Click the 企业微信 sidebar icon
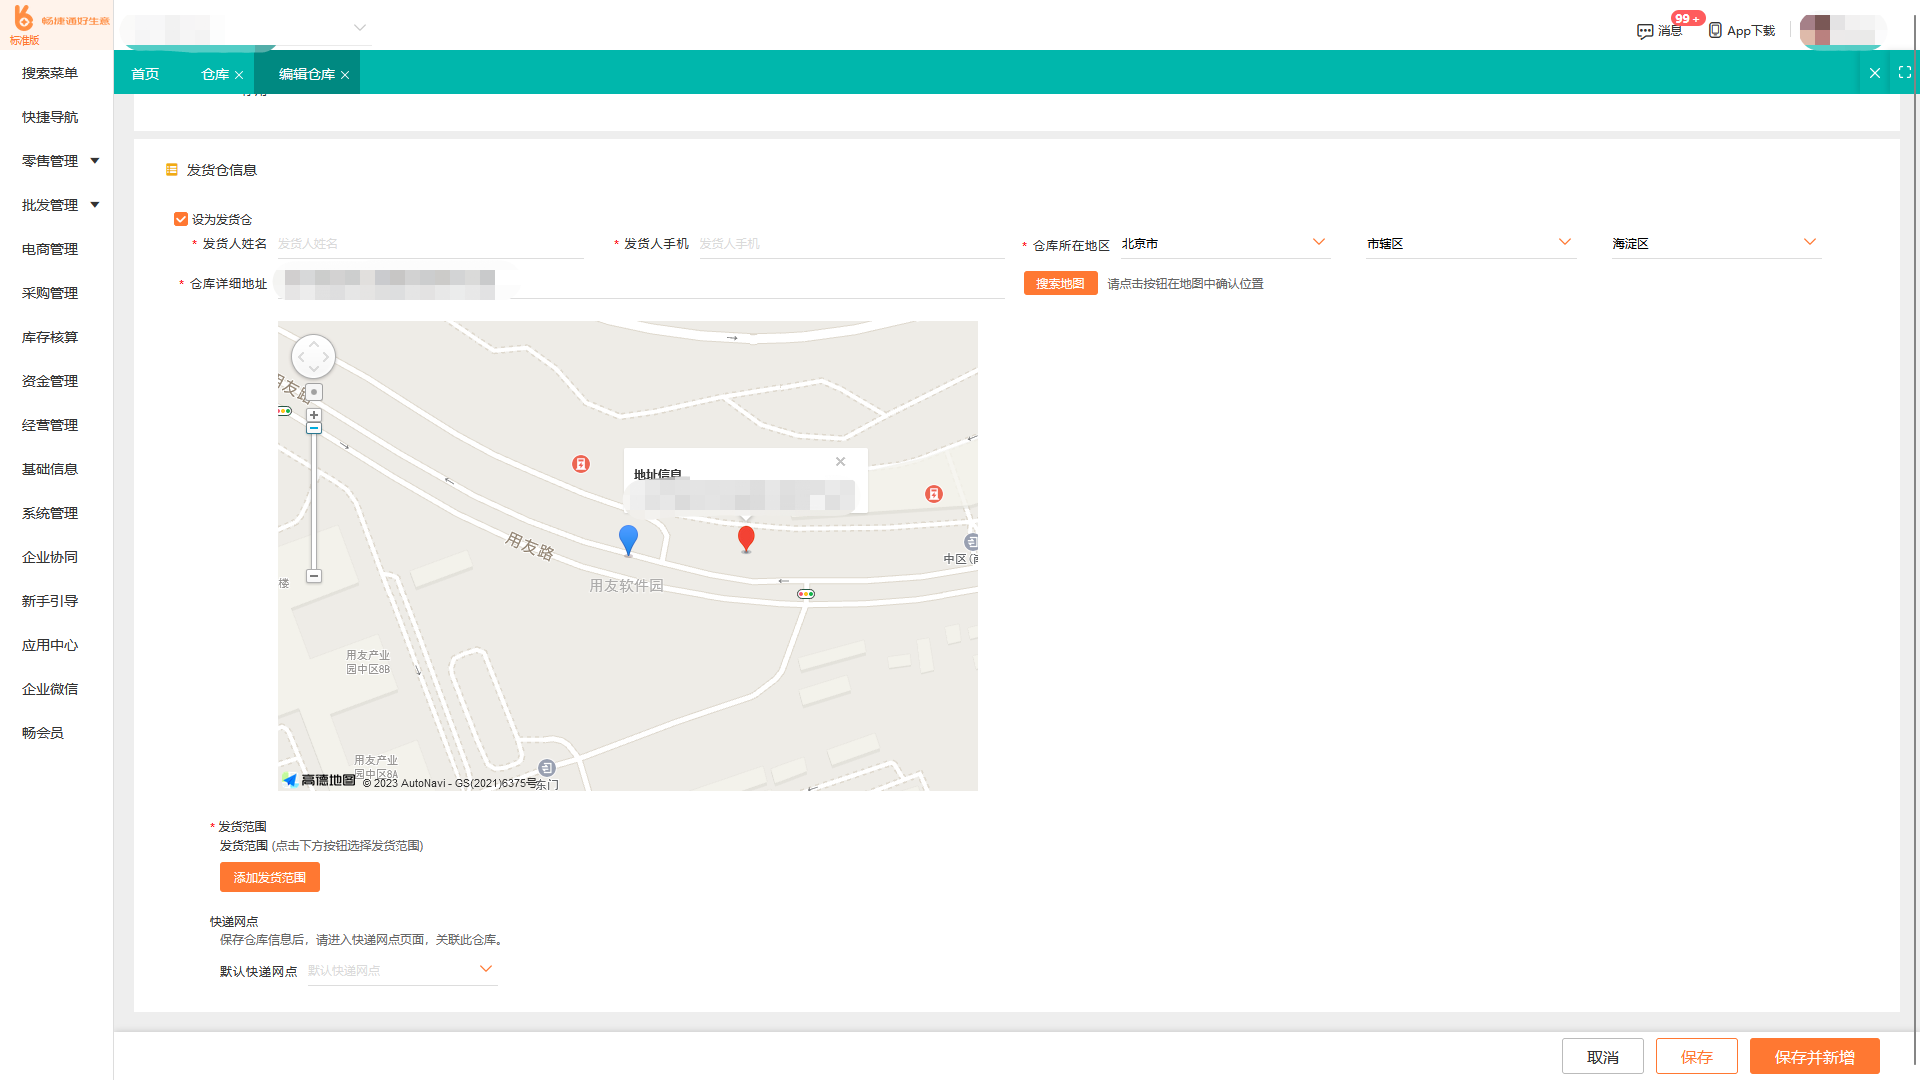Screen dimensions: 1920x1080 (x=51, y=688)
